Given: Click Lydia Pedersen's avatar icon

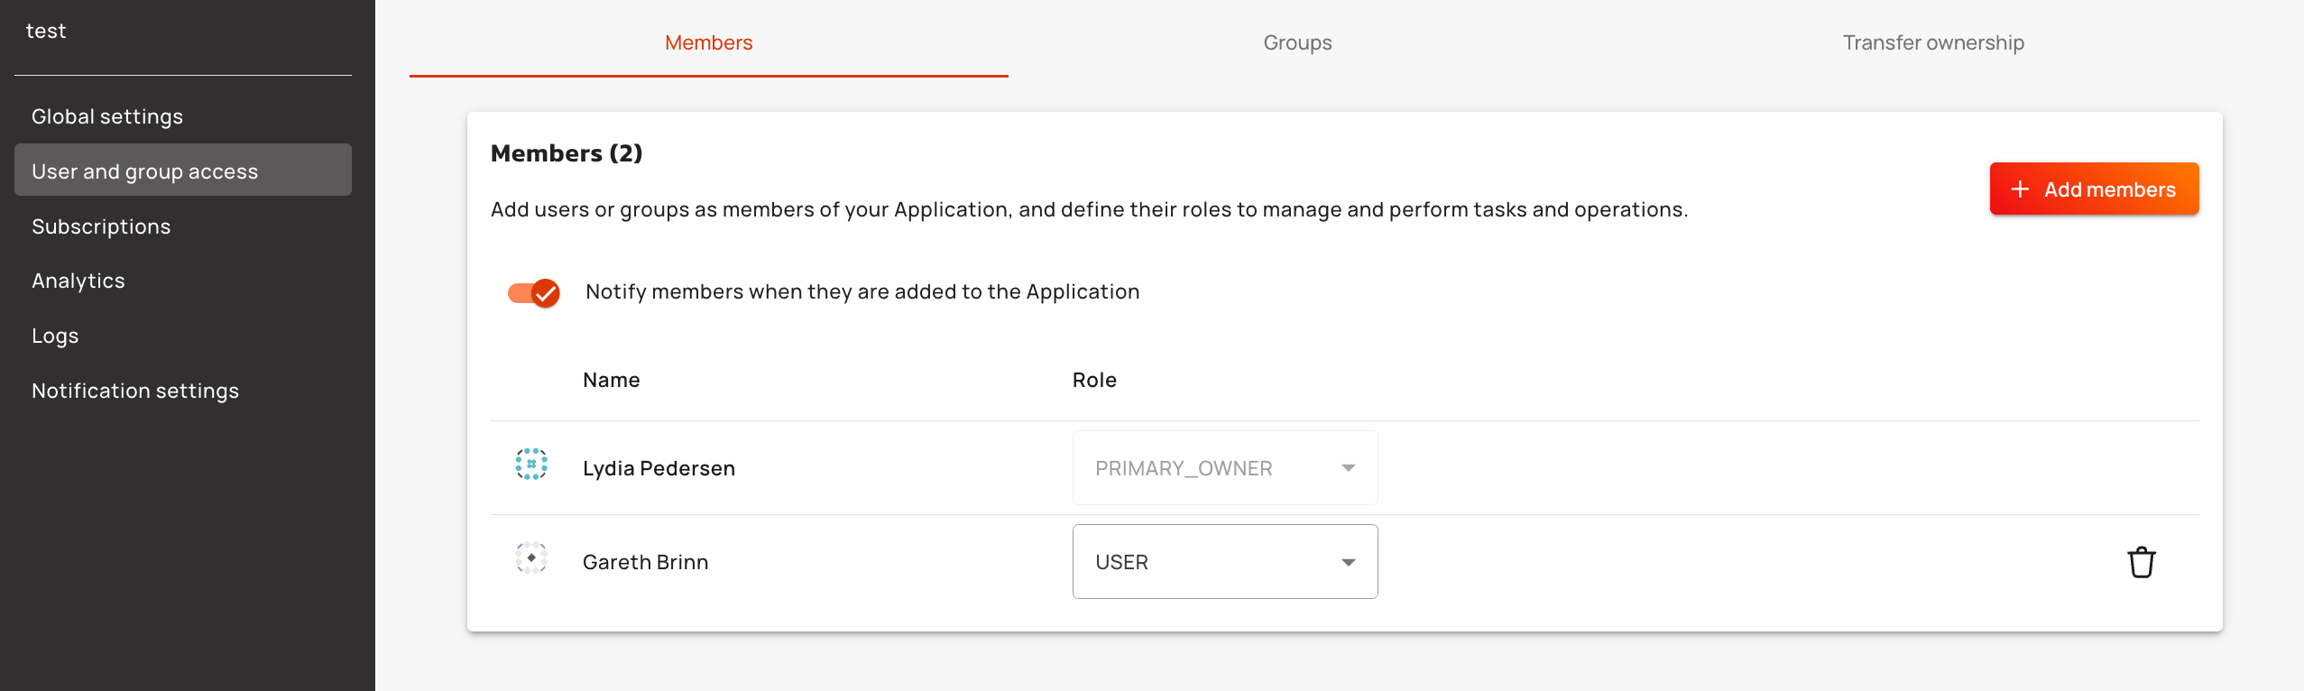Looking at the screenshot, I should (x=531, y=465).
